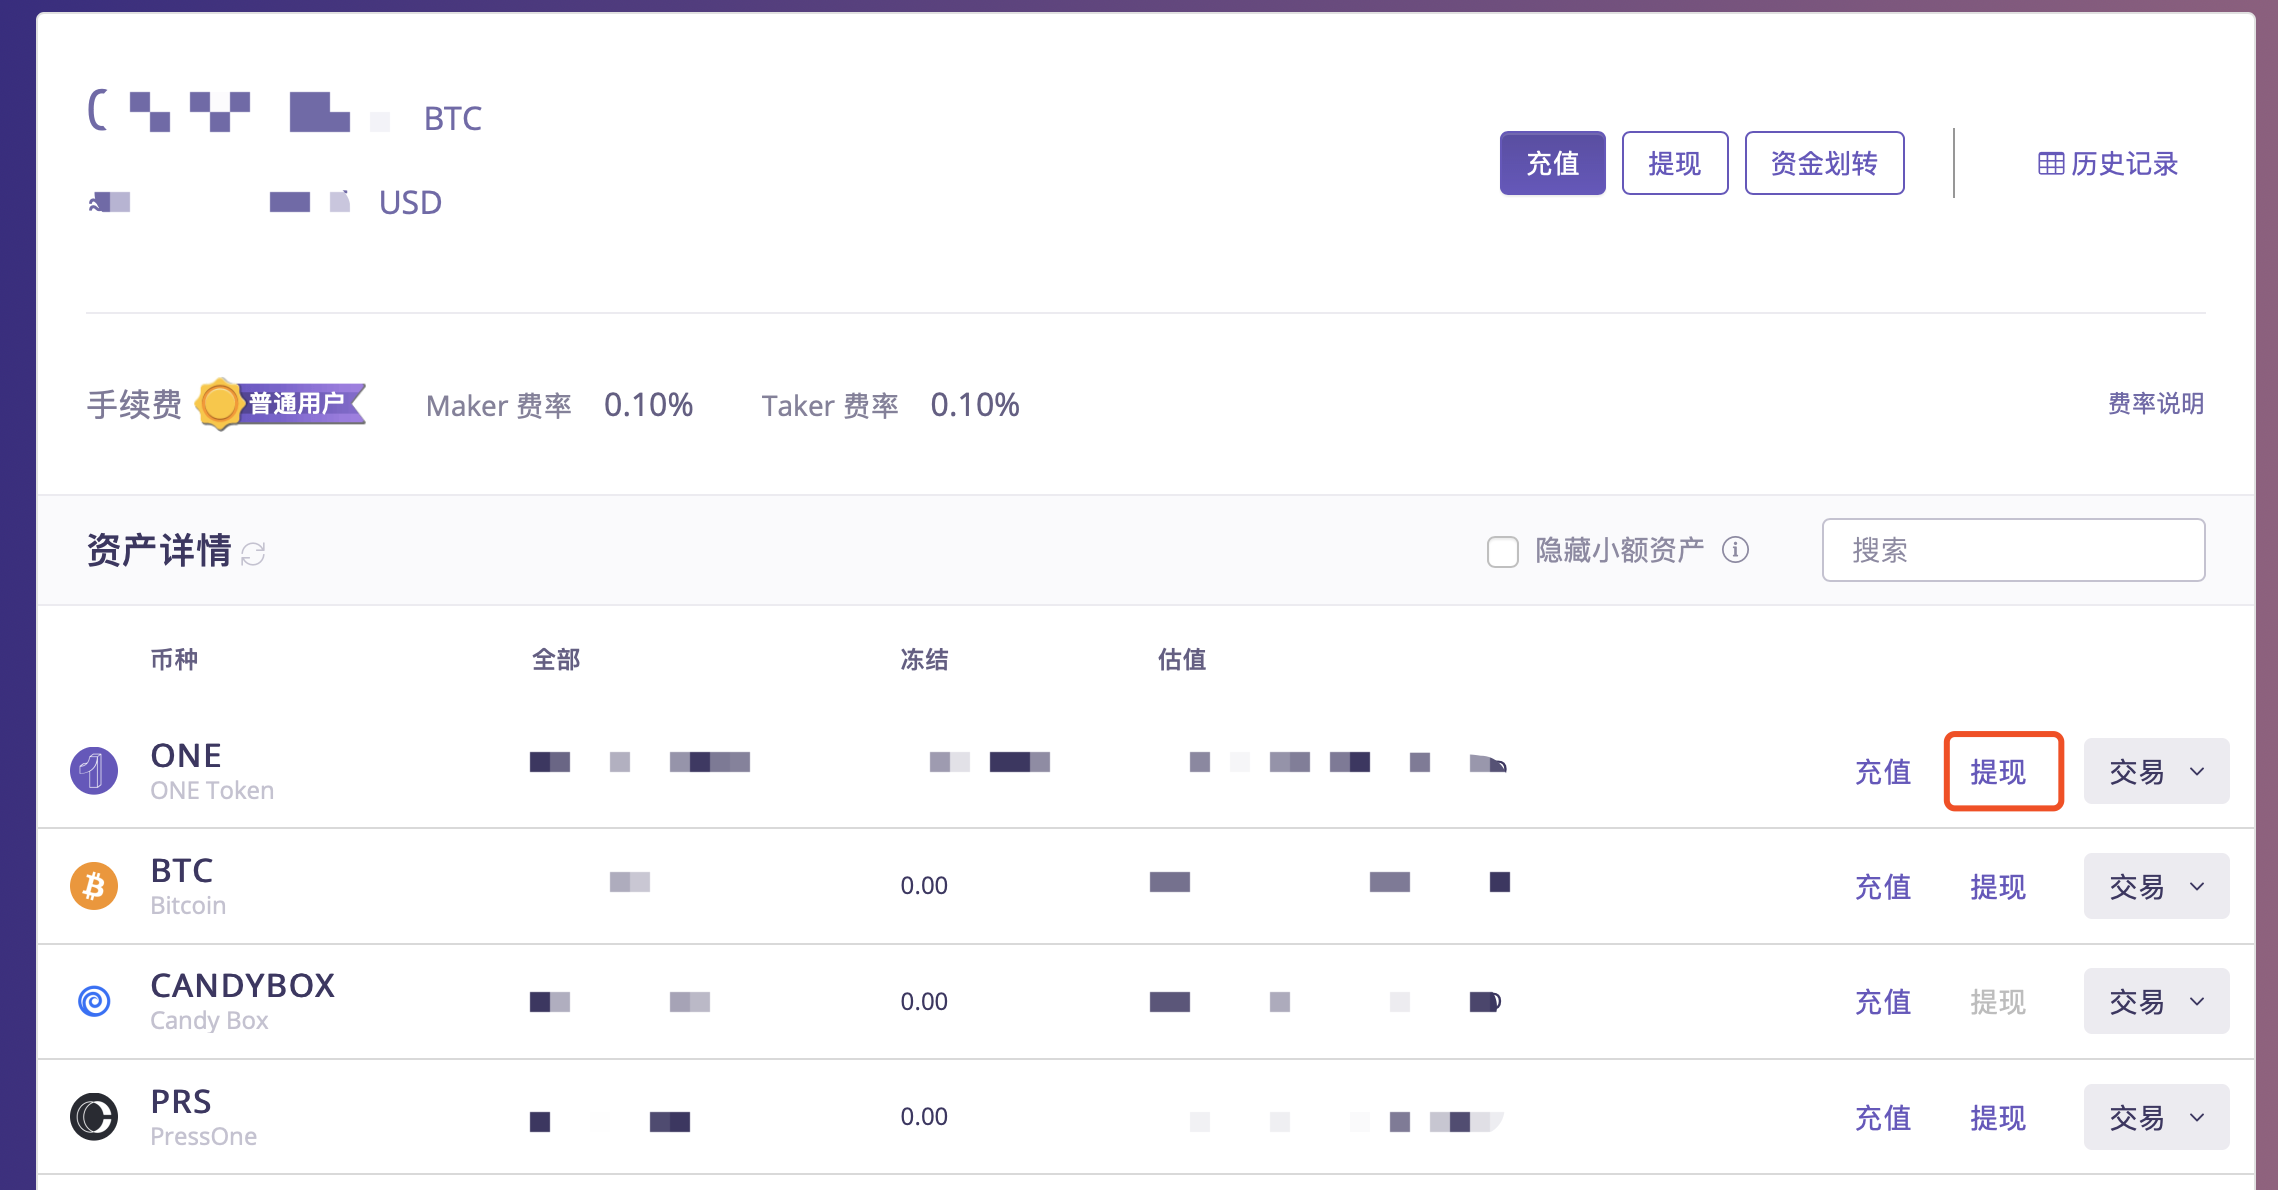Focus the 搜索 input field
The height and width of the screenshot is (1190, 2278).
(x=2012, y=550)
